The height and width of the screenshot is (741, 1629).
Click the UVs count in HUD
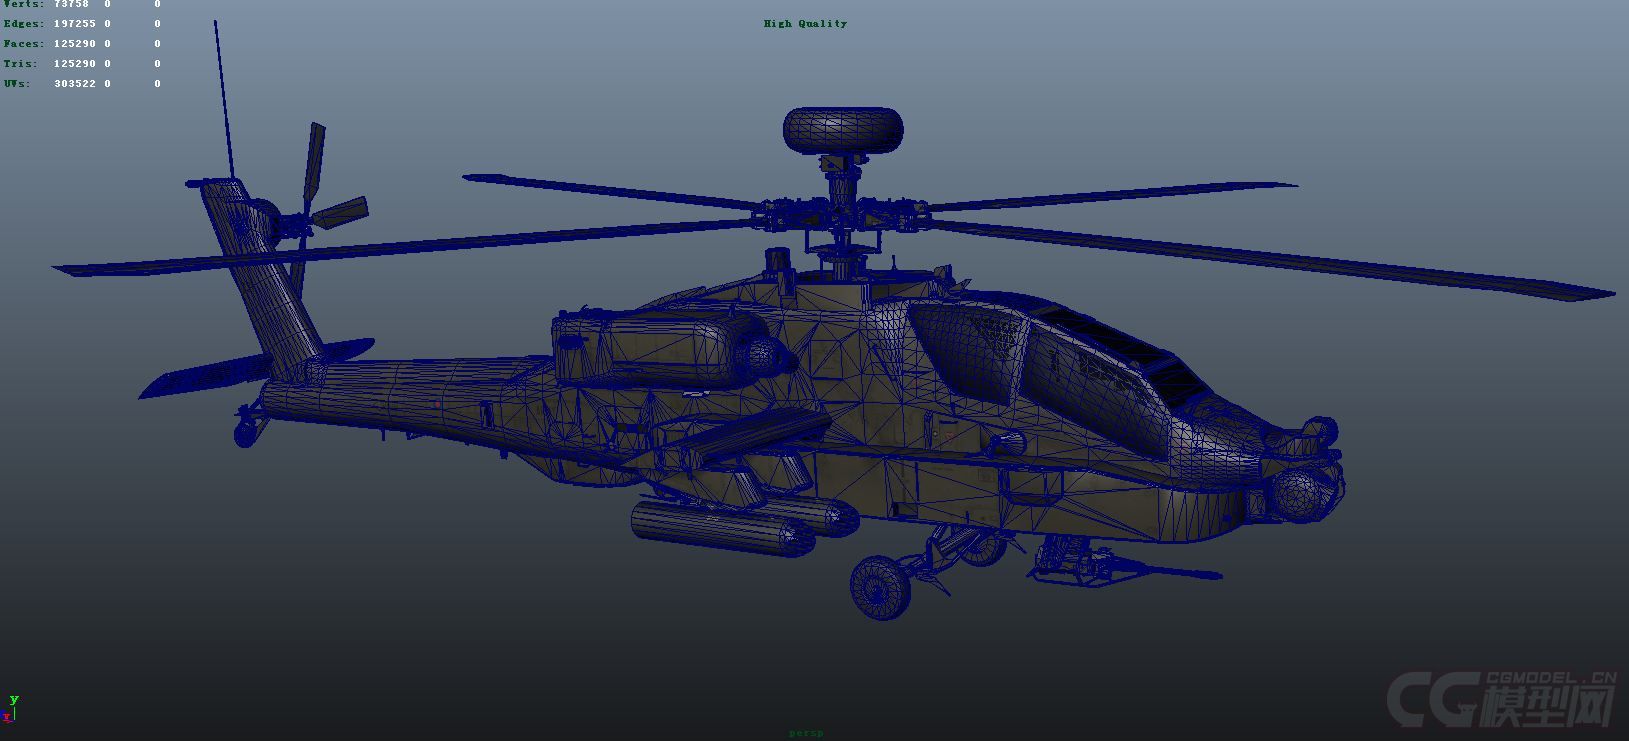point(75,83)
